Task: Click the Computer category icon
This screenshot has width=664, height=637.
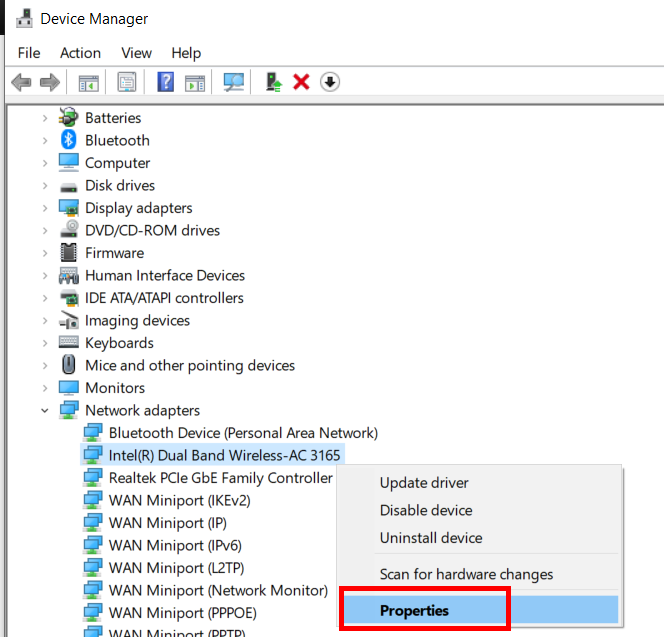Action: [69, 163]
